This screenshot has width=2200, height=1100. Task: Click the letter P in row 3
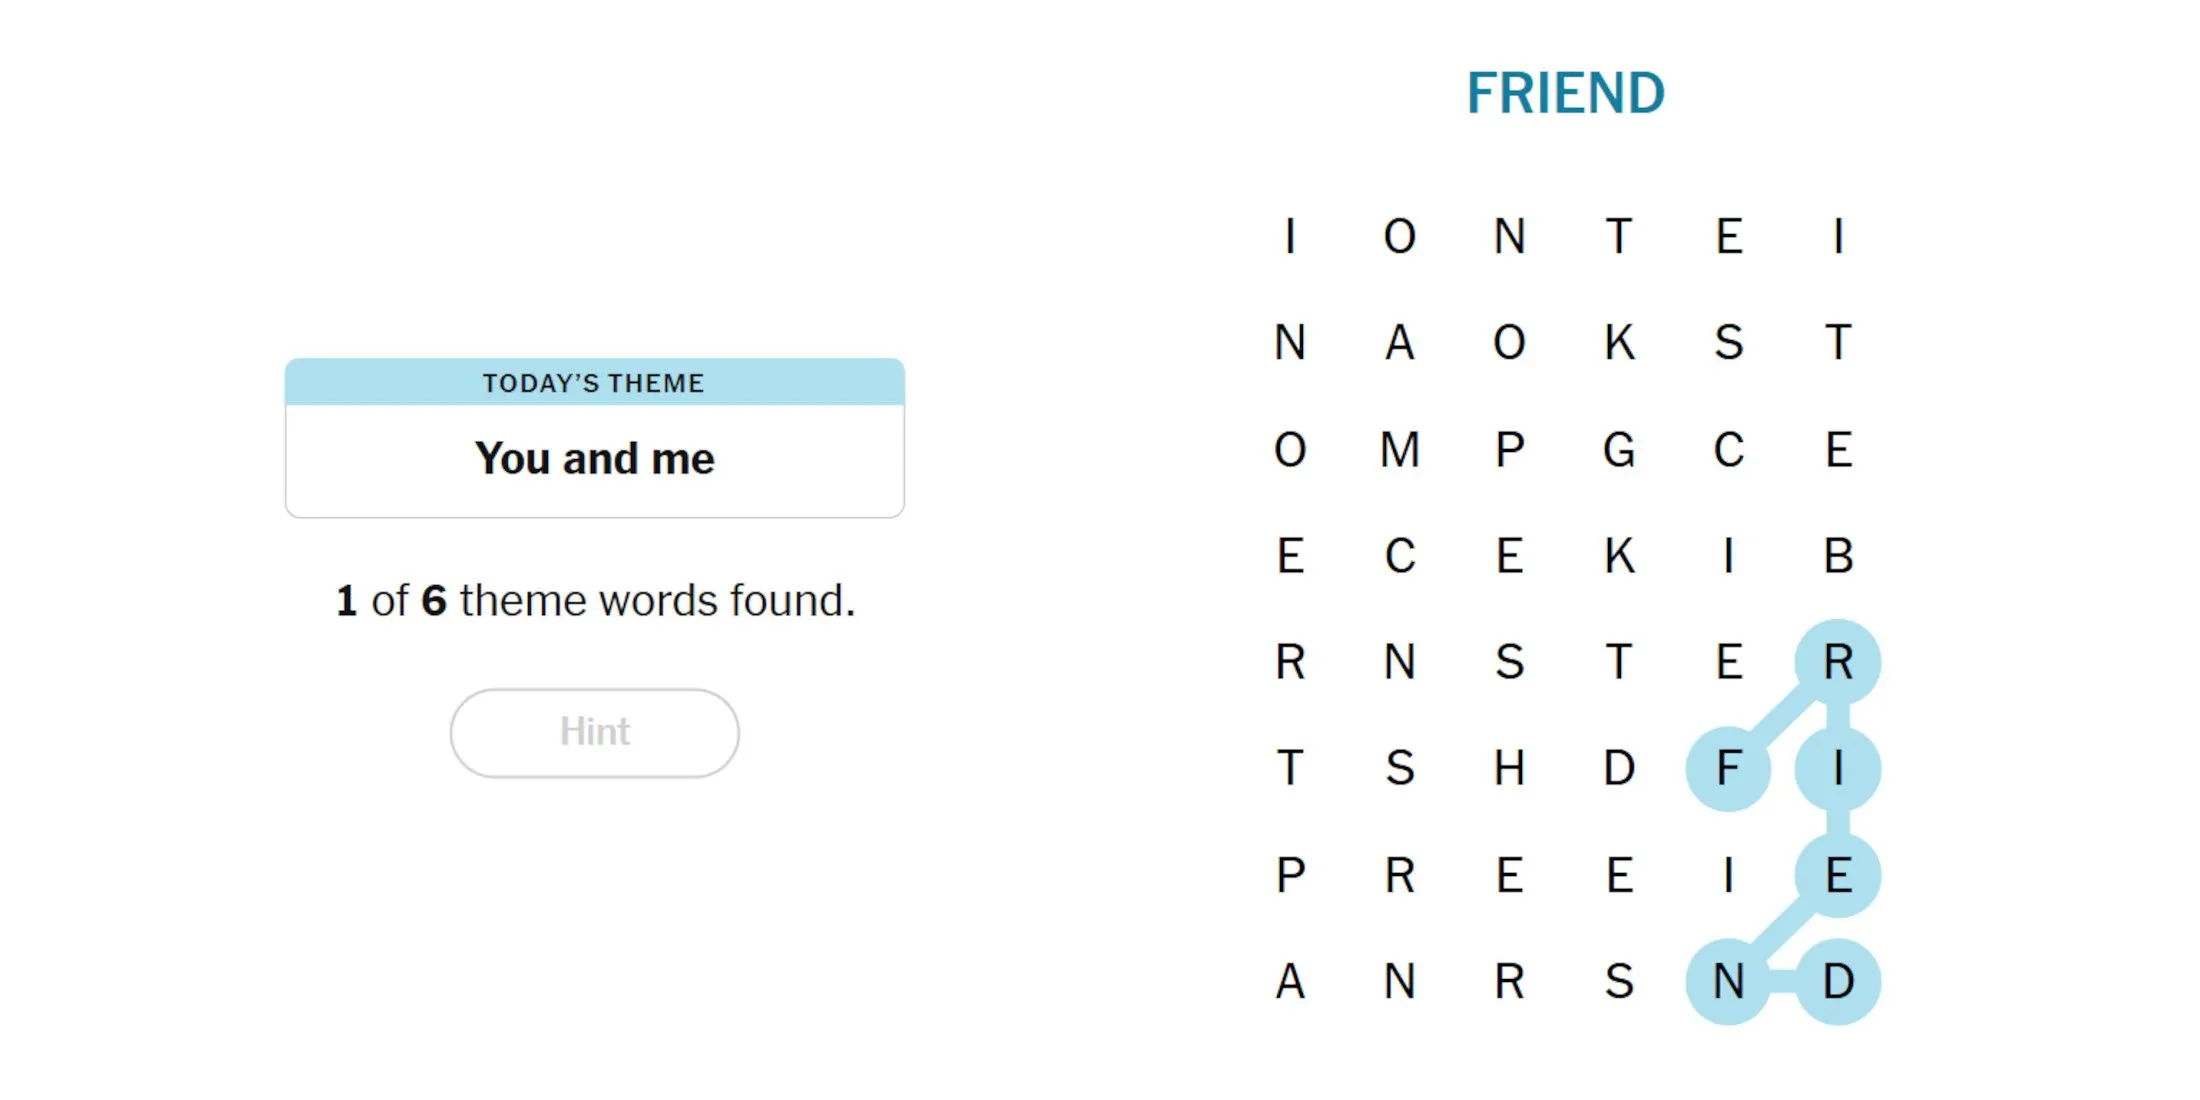1520,446
